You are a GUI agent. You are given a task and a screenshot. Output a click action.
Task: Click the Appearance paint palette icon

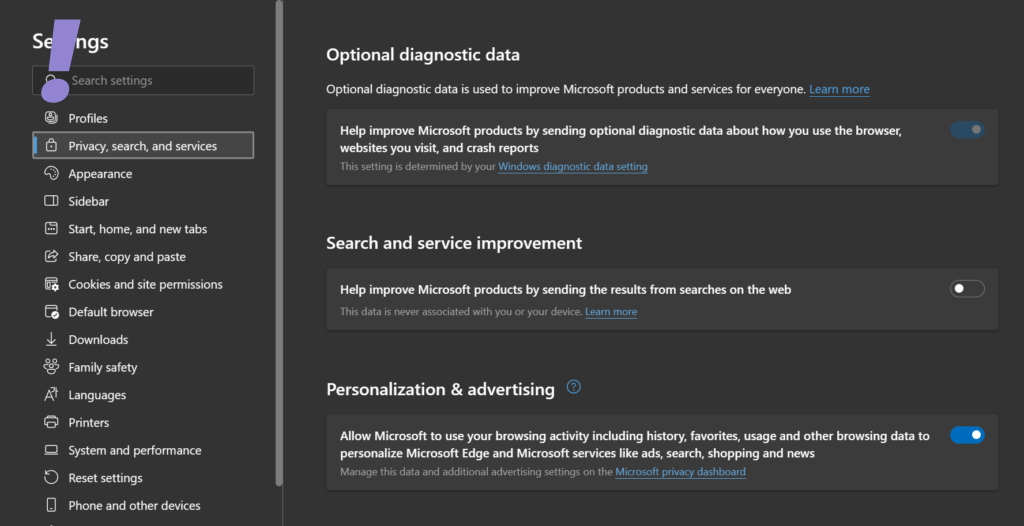click(x=51, y=174)
